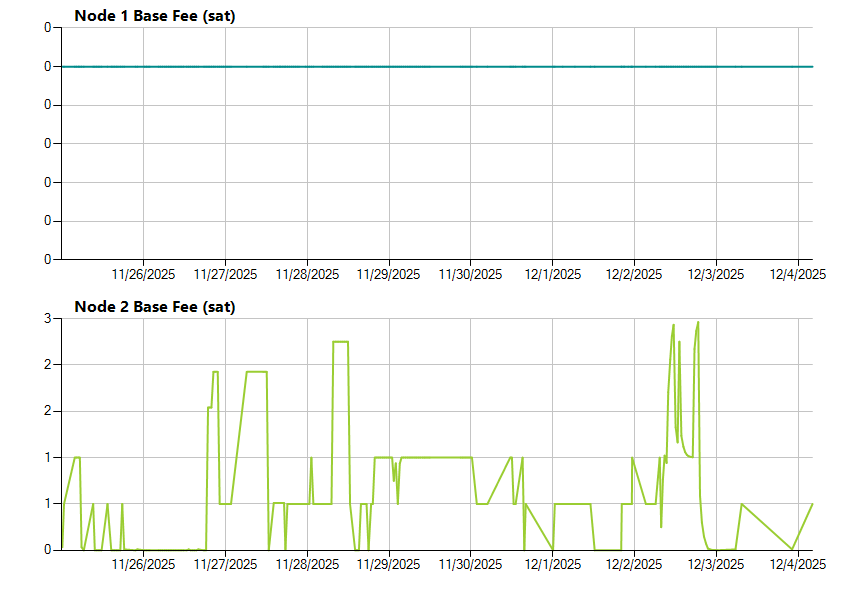Click the "3" y-axis label on Node 2 chart
Viewport: 860px width, 600px height.
click(x=46, y=319)
